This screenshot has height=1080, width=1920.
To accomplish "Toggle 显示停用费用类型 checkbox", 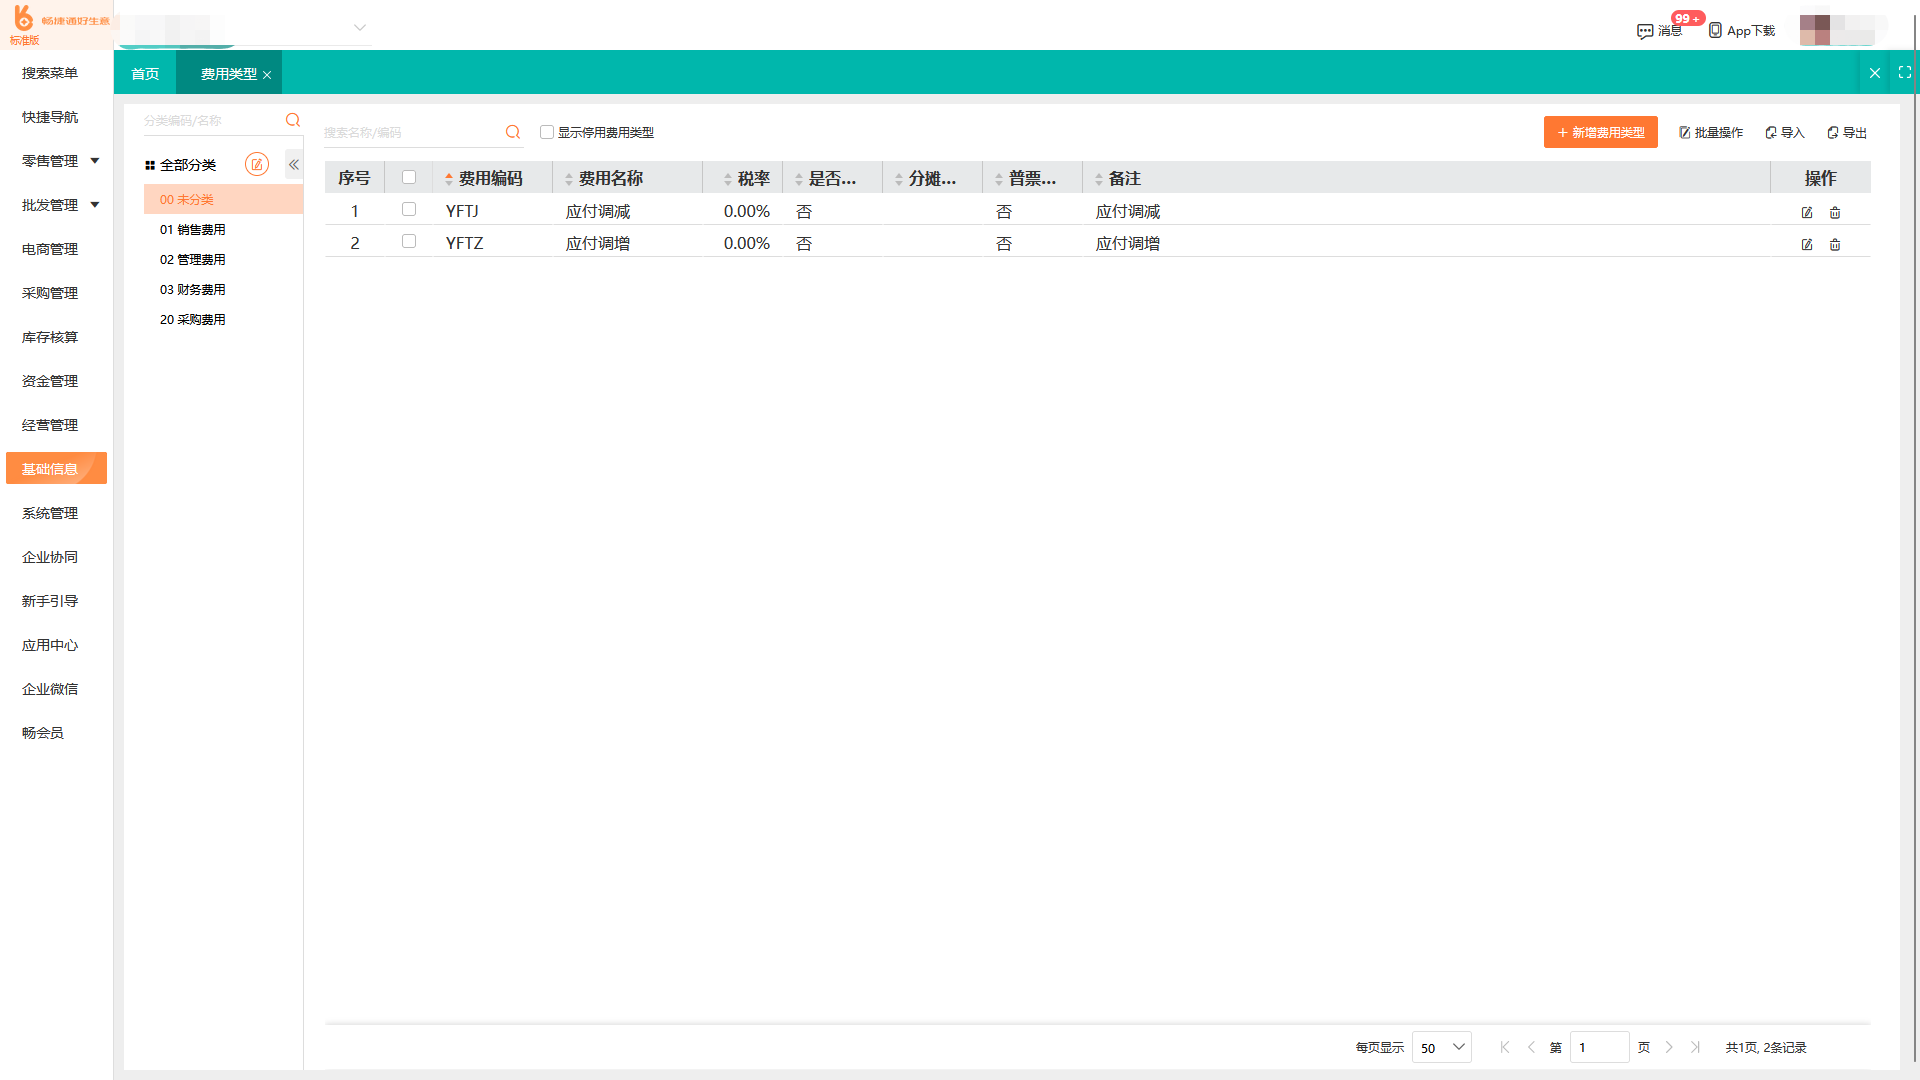I will pos(546,132).
